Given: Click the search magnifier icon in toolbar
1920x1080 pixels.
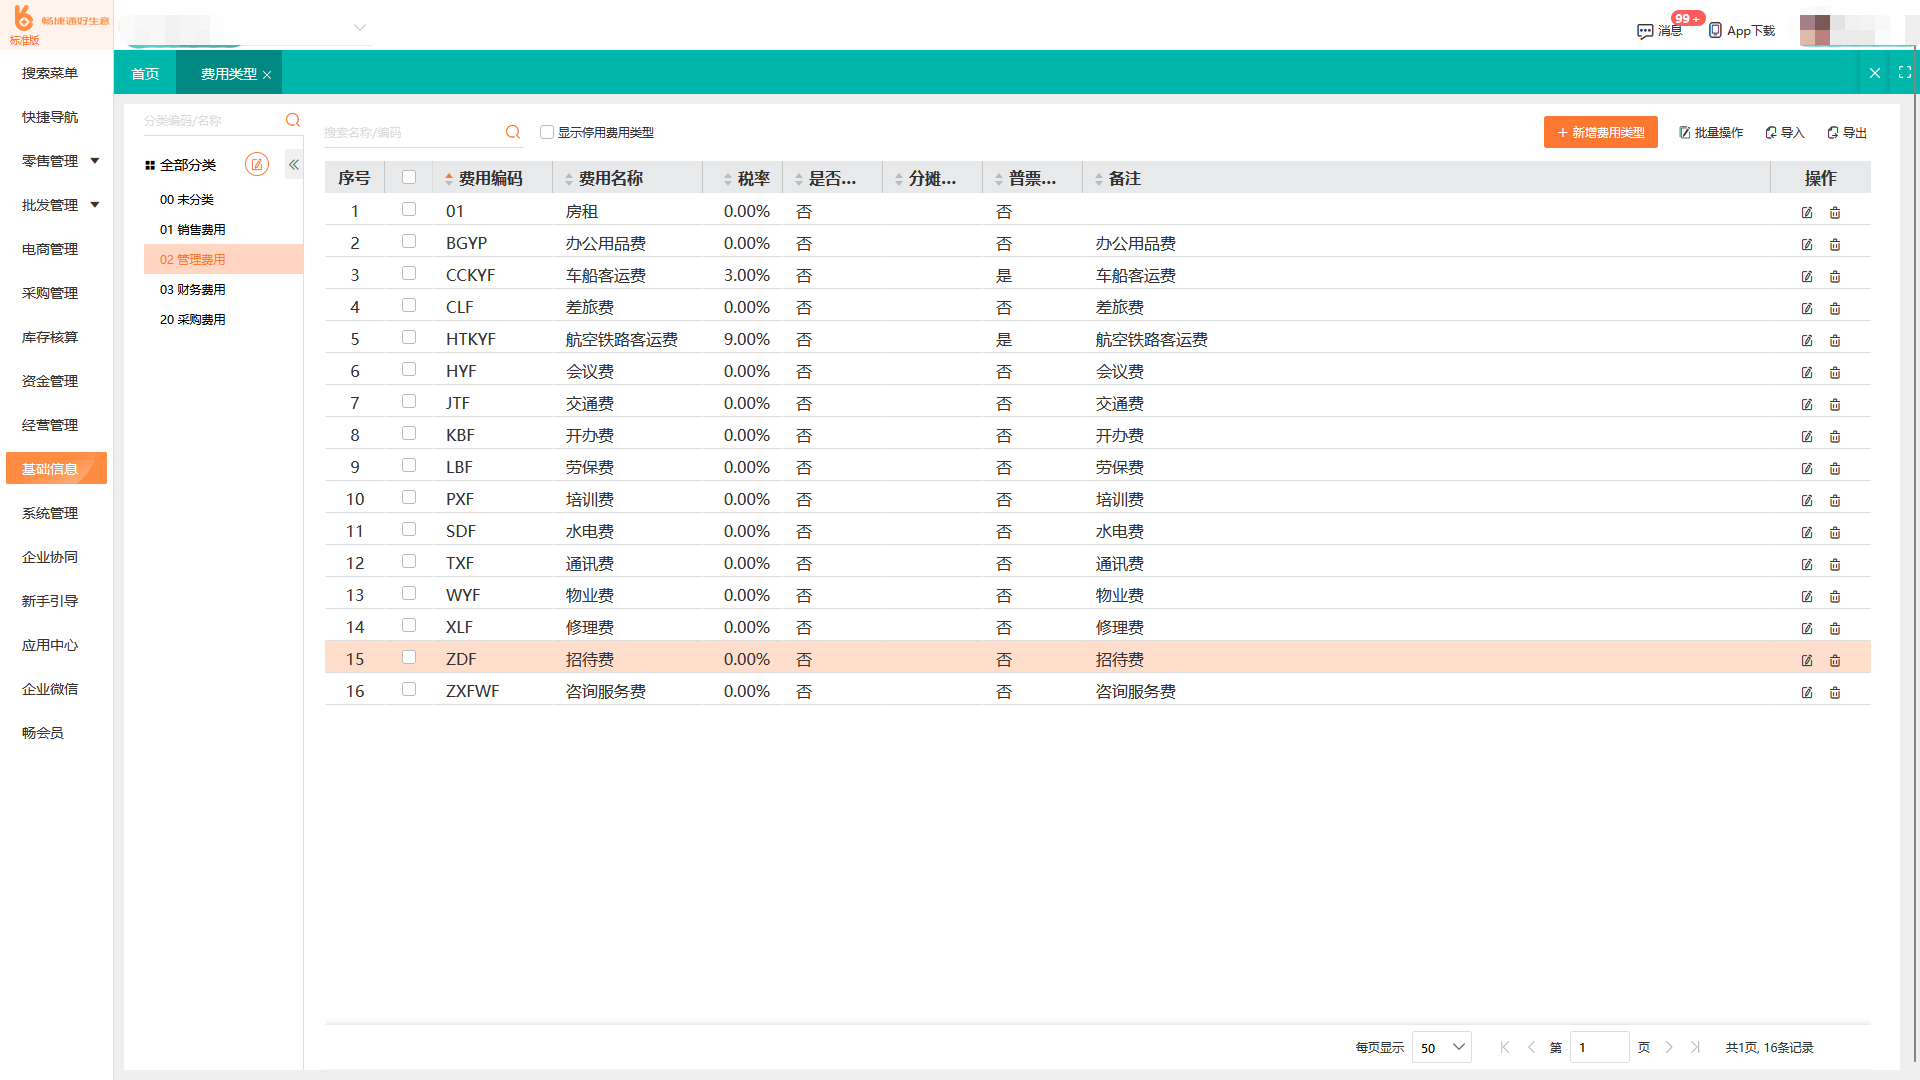Looking at the screenshot, I should pos(514,131).
